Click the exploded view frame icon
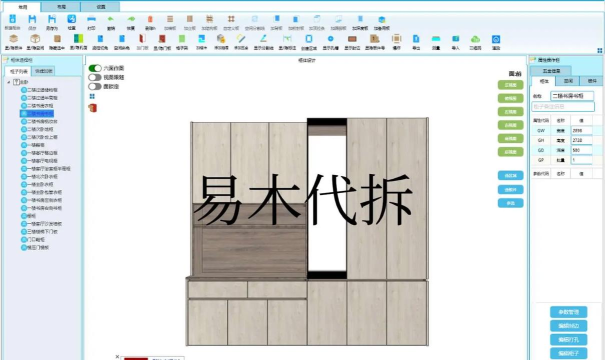Image resolution: width=605 pixels, height=360 pixels. (396, 39)
